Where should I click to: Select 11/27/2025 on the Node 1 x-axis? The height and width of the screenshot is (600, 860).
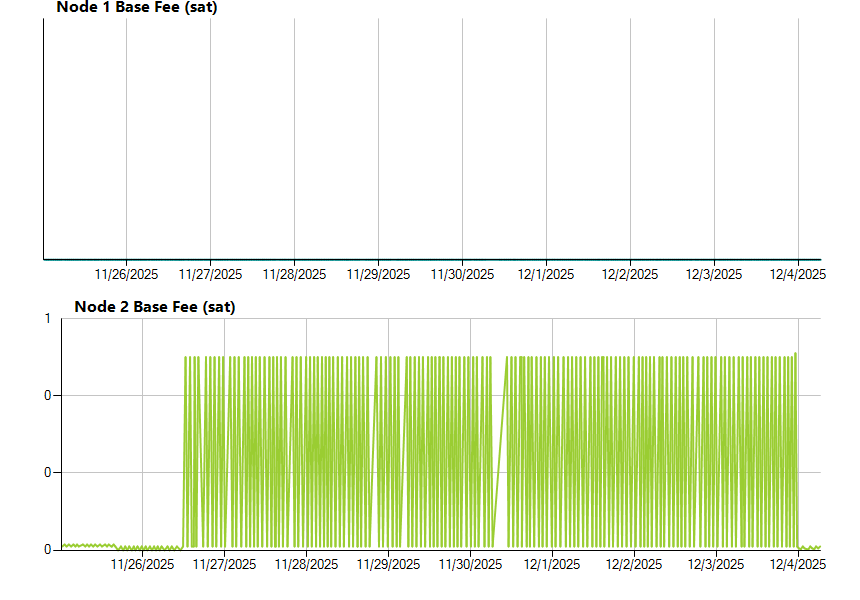(x=210, y=274)
